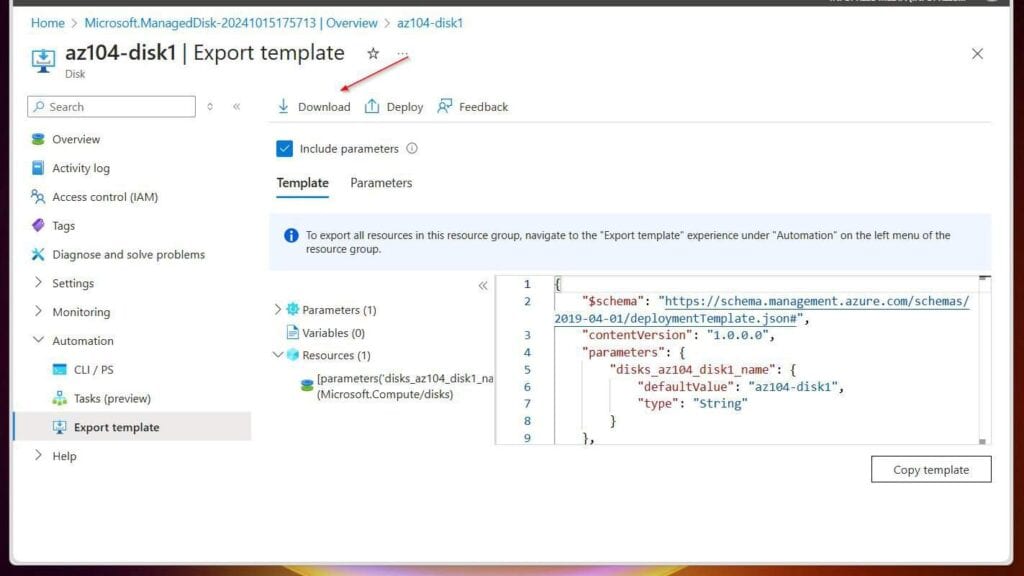Click the Download toolbar icon
Screen dimensions: 1024x576
283,106
